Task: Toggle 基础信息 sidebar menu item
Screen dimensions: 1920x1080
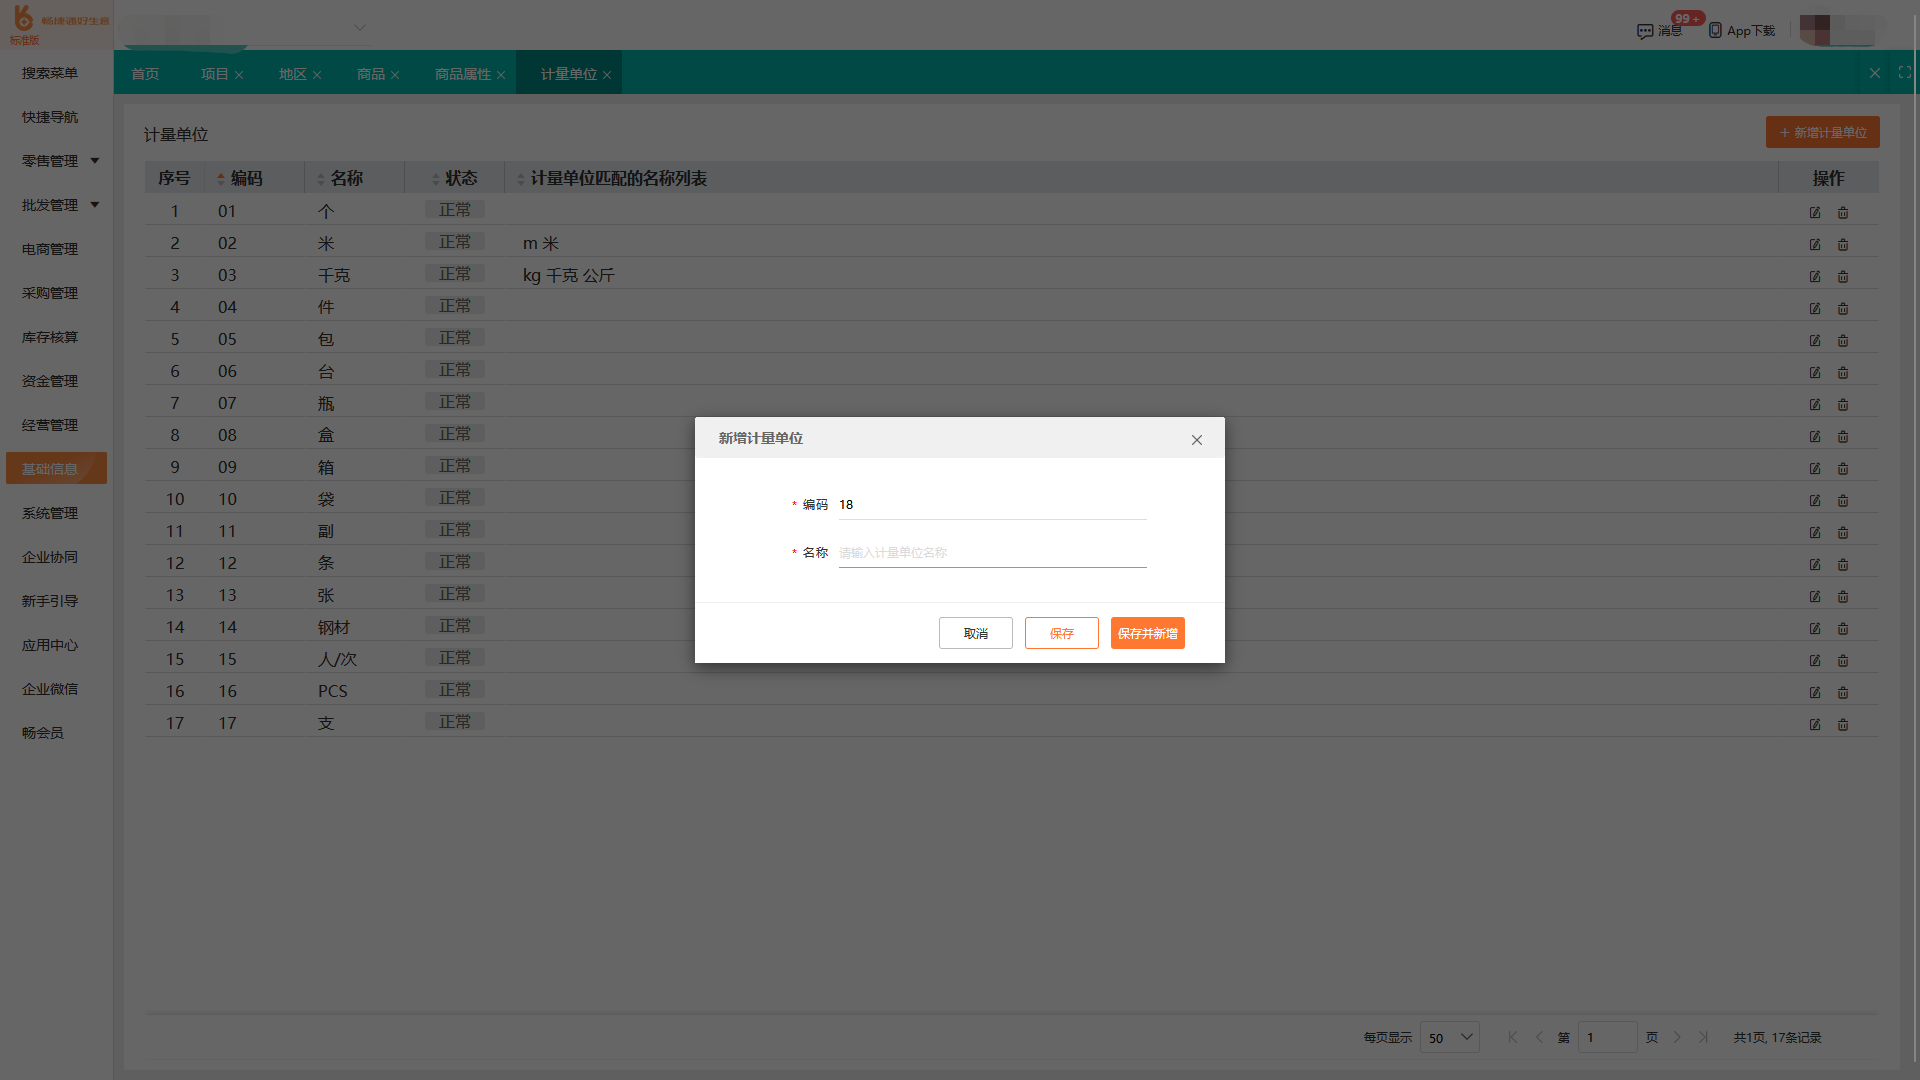Action: coord(55,468)
